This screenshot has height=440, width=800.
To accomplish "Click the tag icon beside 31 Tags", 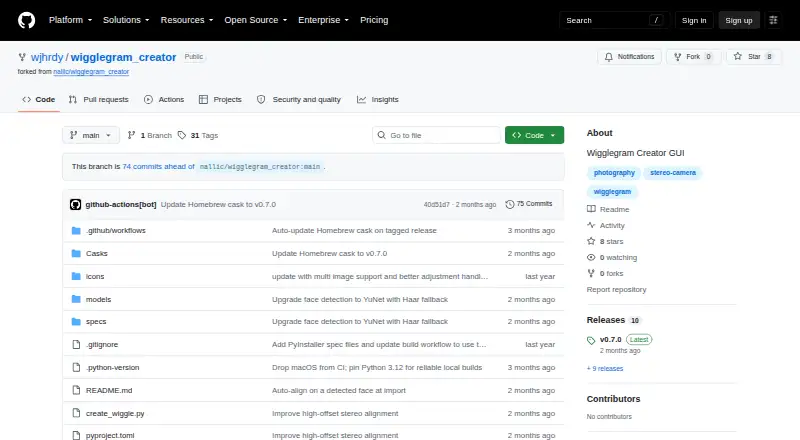I will click(182, 135).
